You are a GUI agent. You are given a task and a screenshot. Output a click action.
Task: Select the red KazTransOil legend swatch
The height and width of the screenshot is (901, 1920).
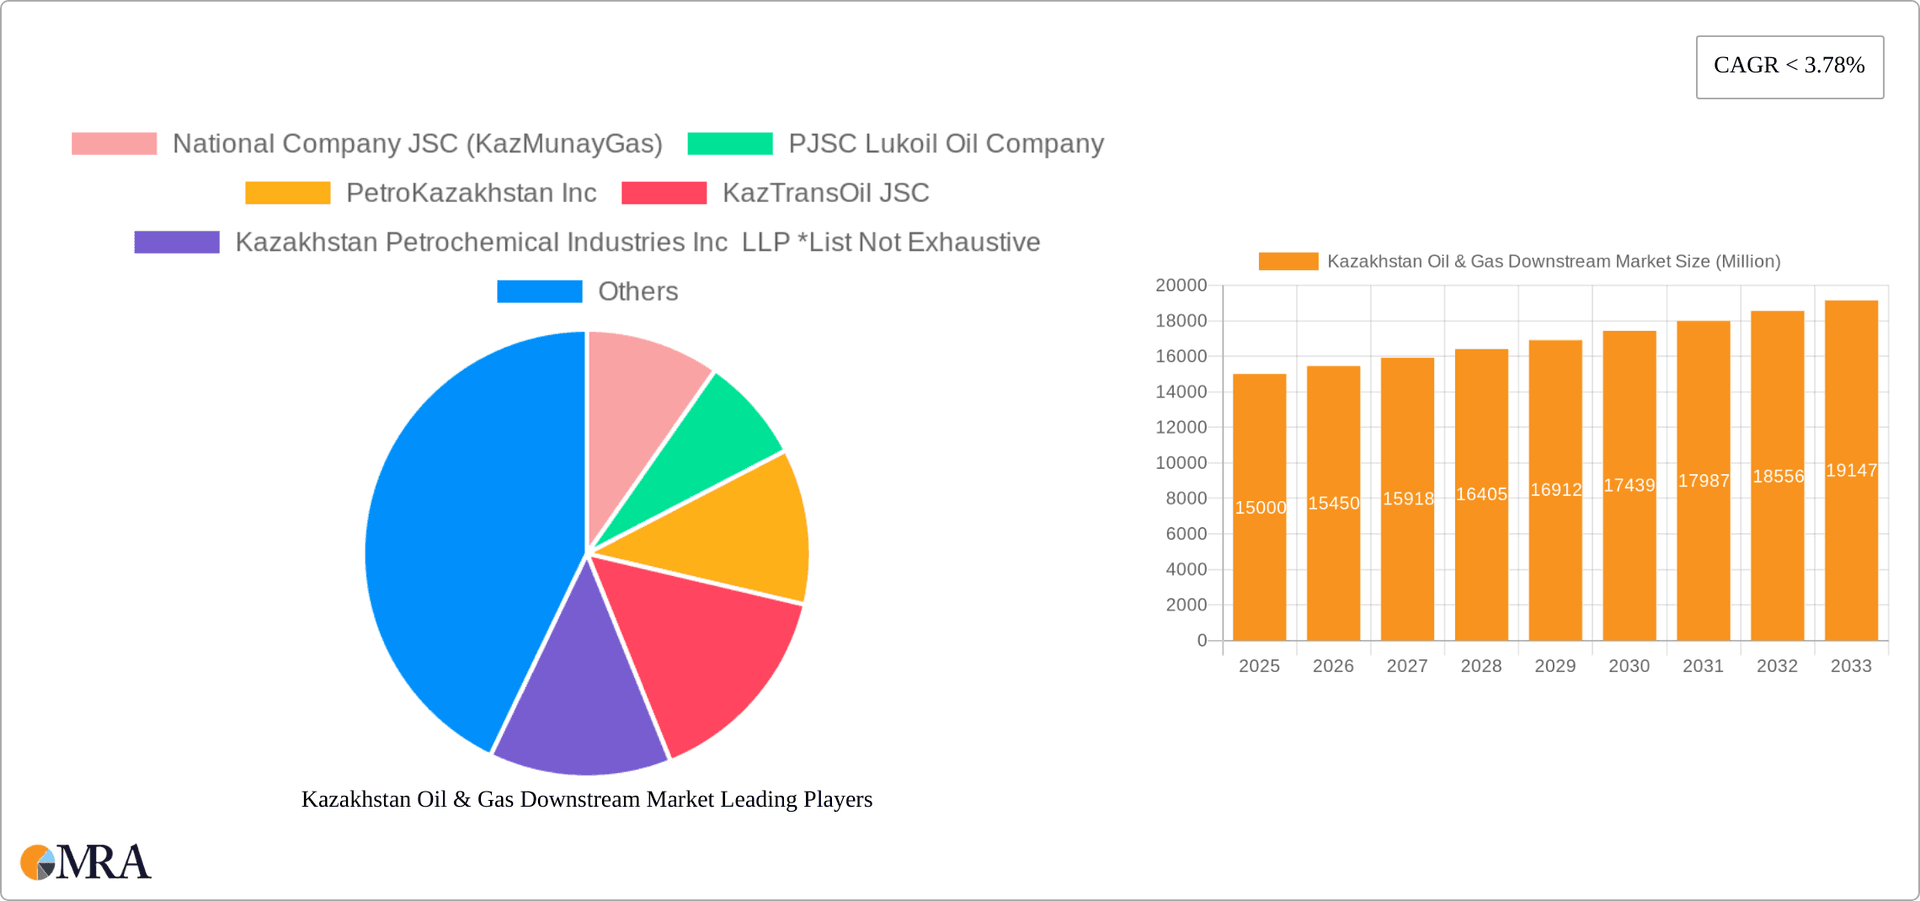pyautogui.click(x=664, y=192)
